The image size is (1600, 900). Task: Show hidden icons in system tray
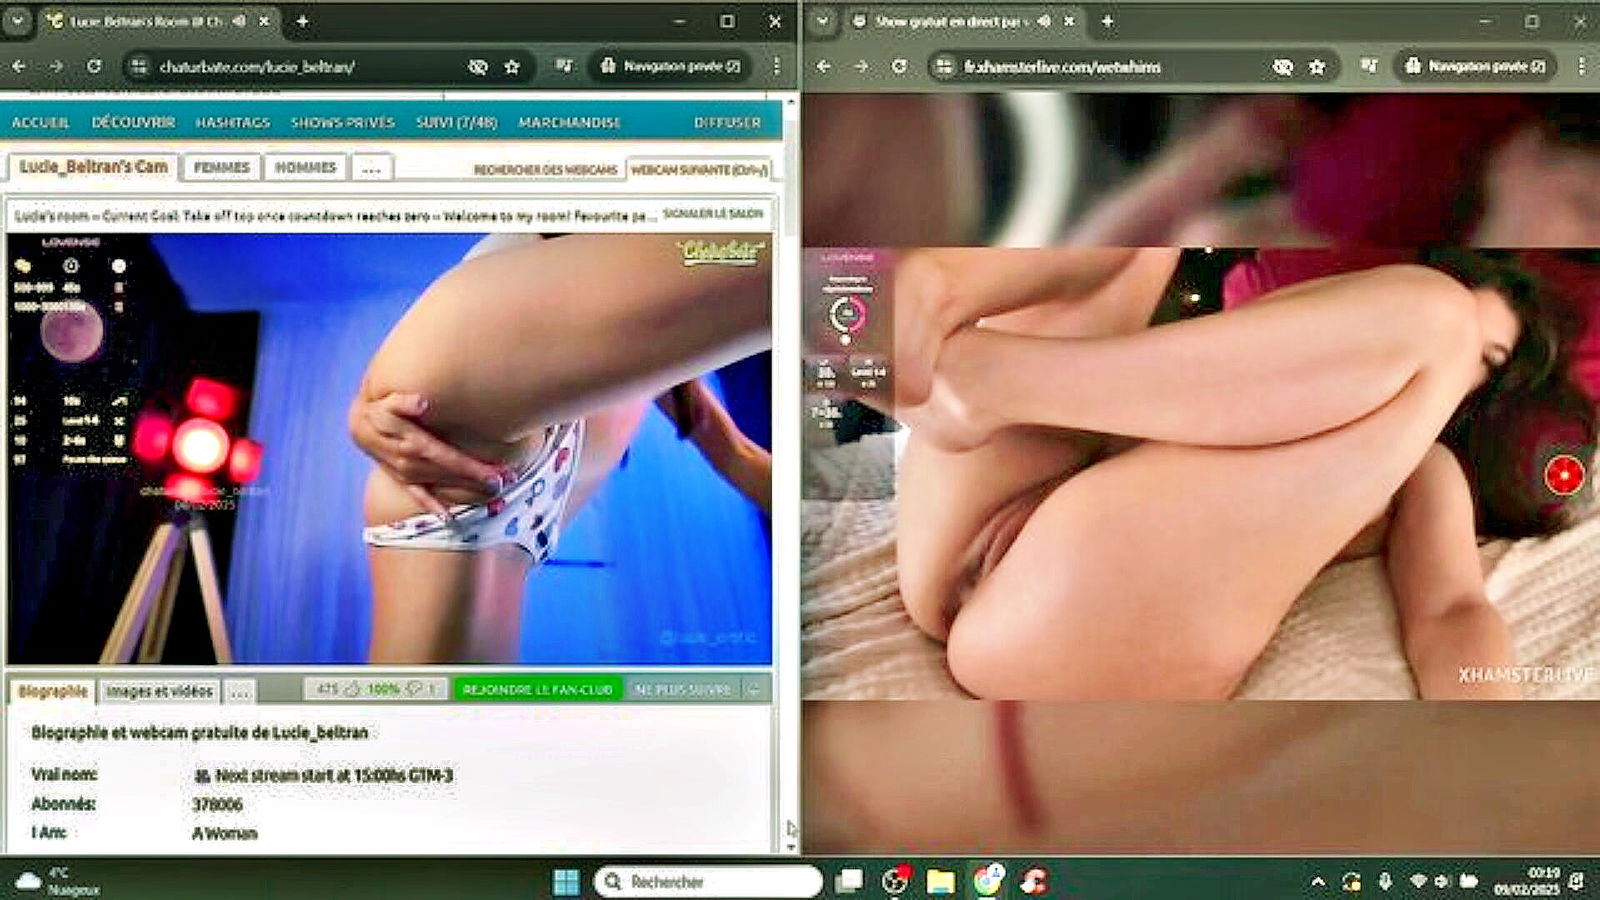pos(1318,881)
